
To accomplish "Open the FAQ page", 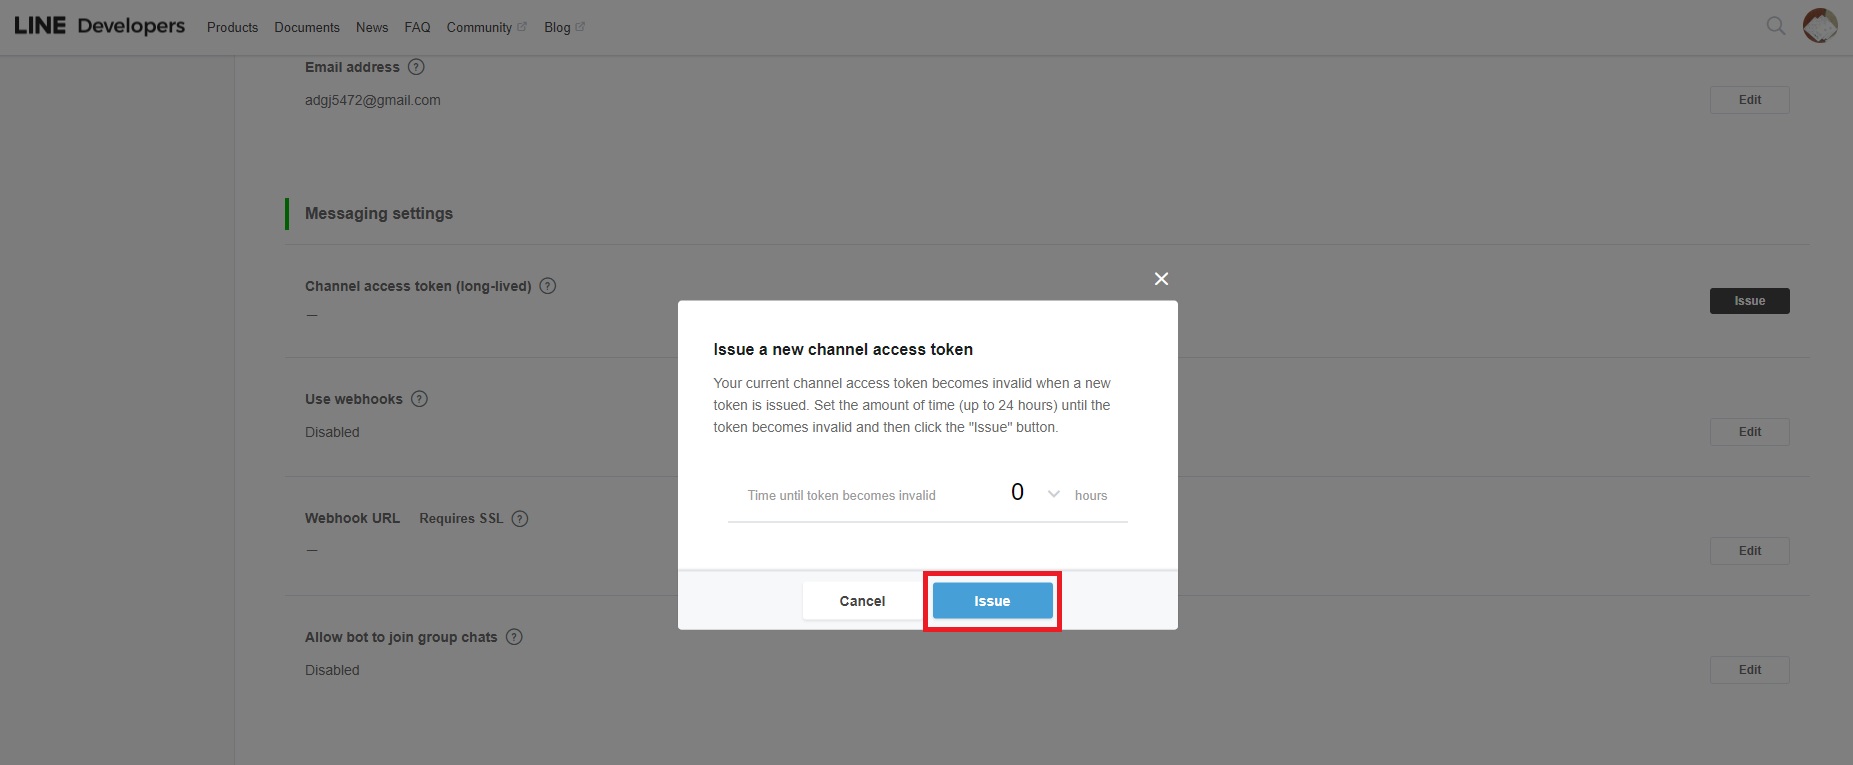I will 417,27.
